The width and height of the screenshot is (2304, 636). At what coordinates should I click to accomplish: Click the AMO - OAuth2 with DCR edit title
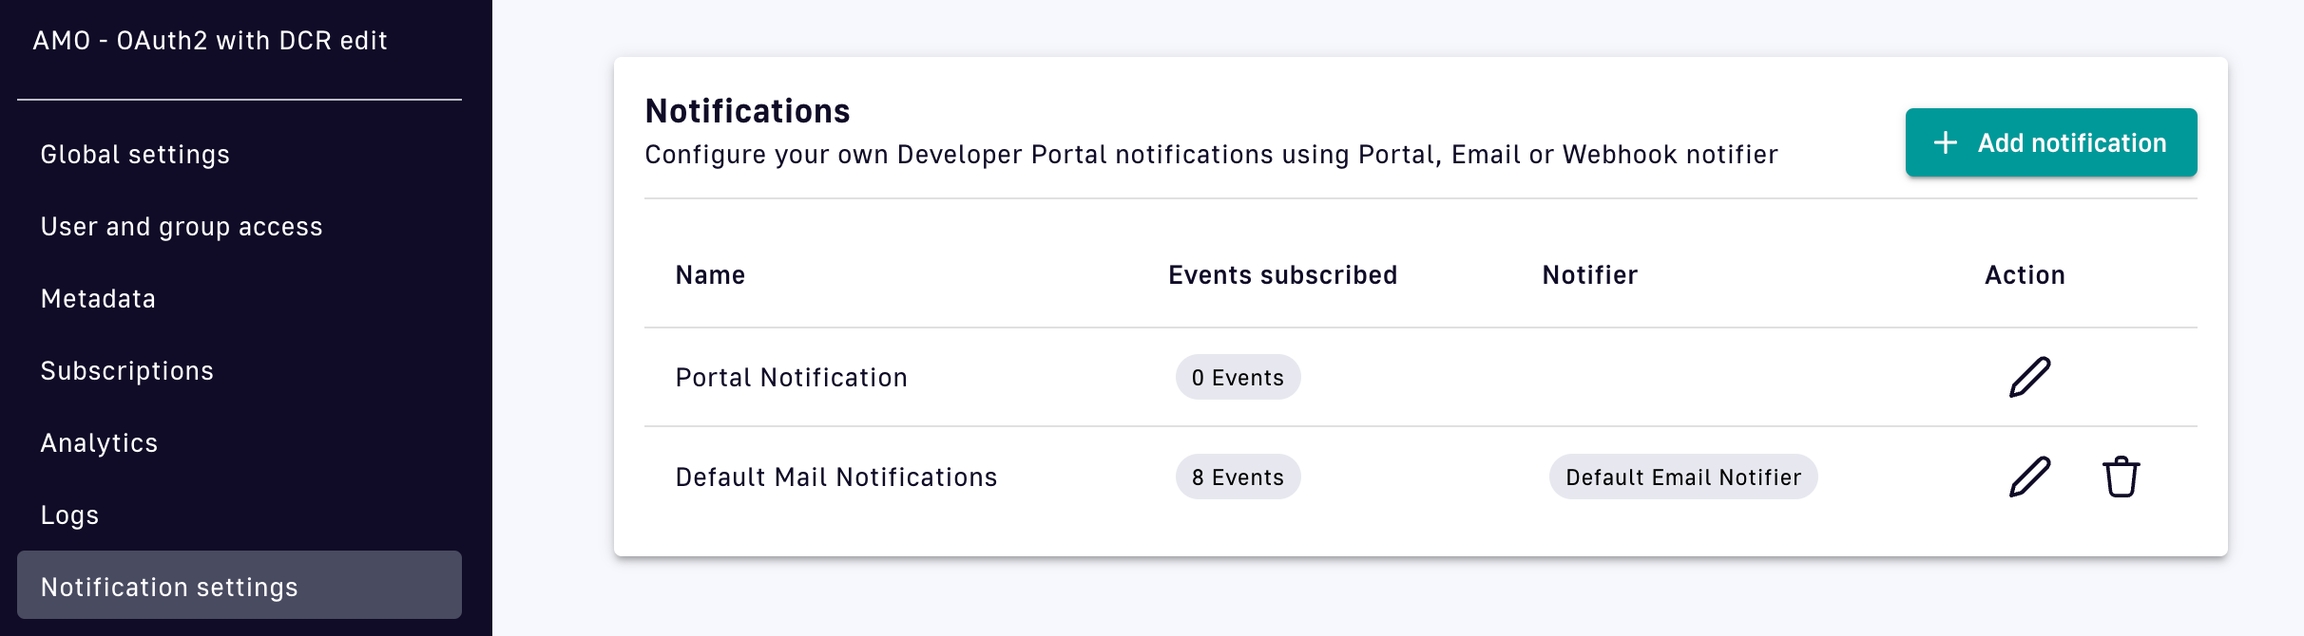coord(210,40)
